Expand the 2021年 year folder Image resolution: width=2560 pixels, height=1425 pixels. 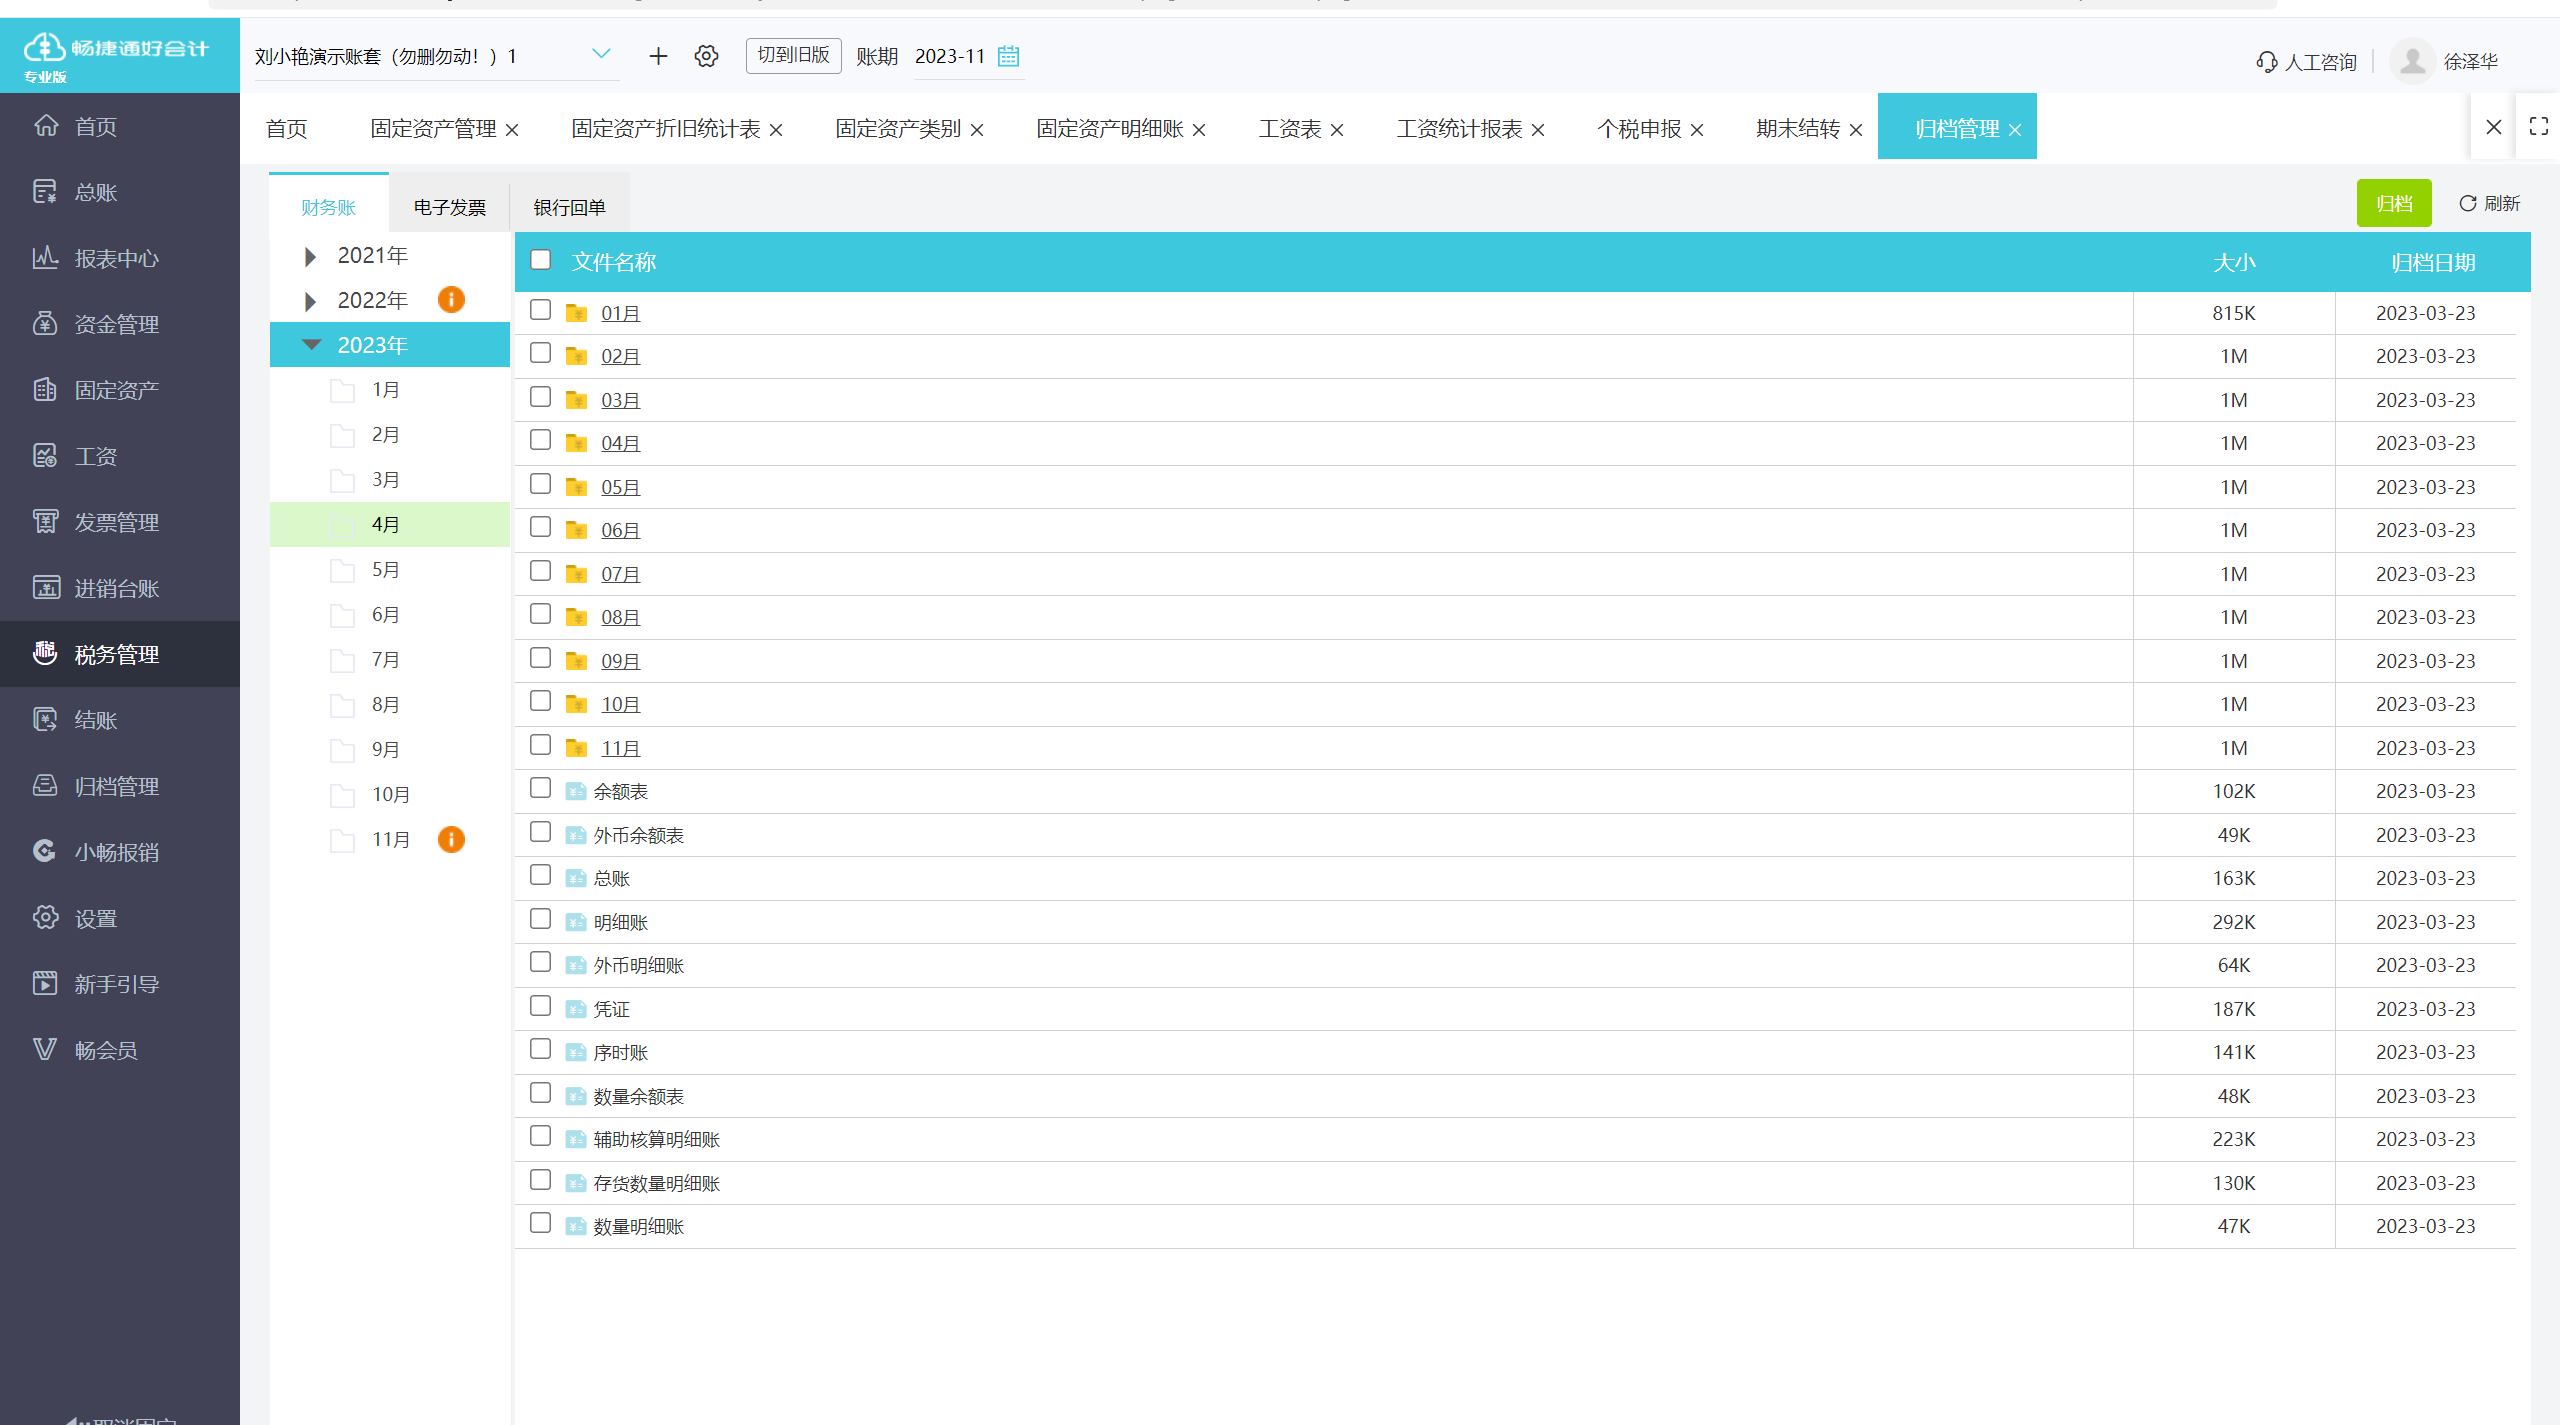coord(307,254)
